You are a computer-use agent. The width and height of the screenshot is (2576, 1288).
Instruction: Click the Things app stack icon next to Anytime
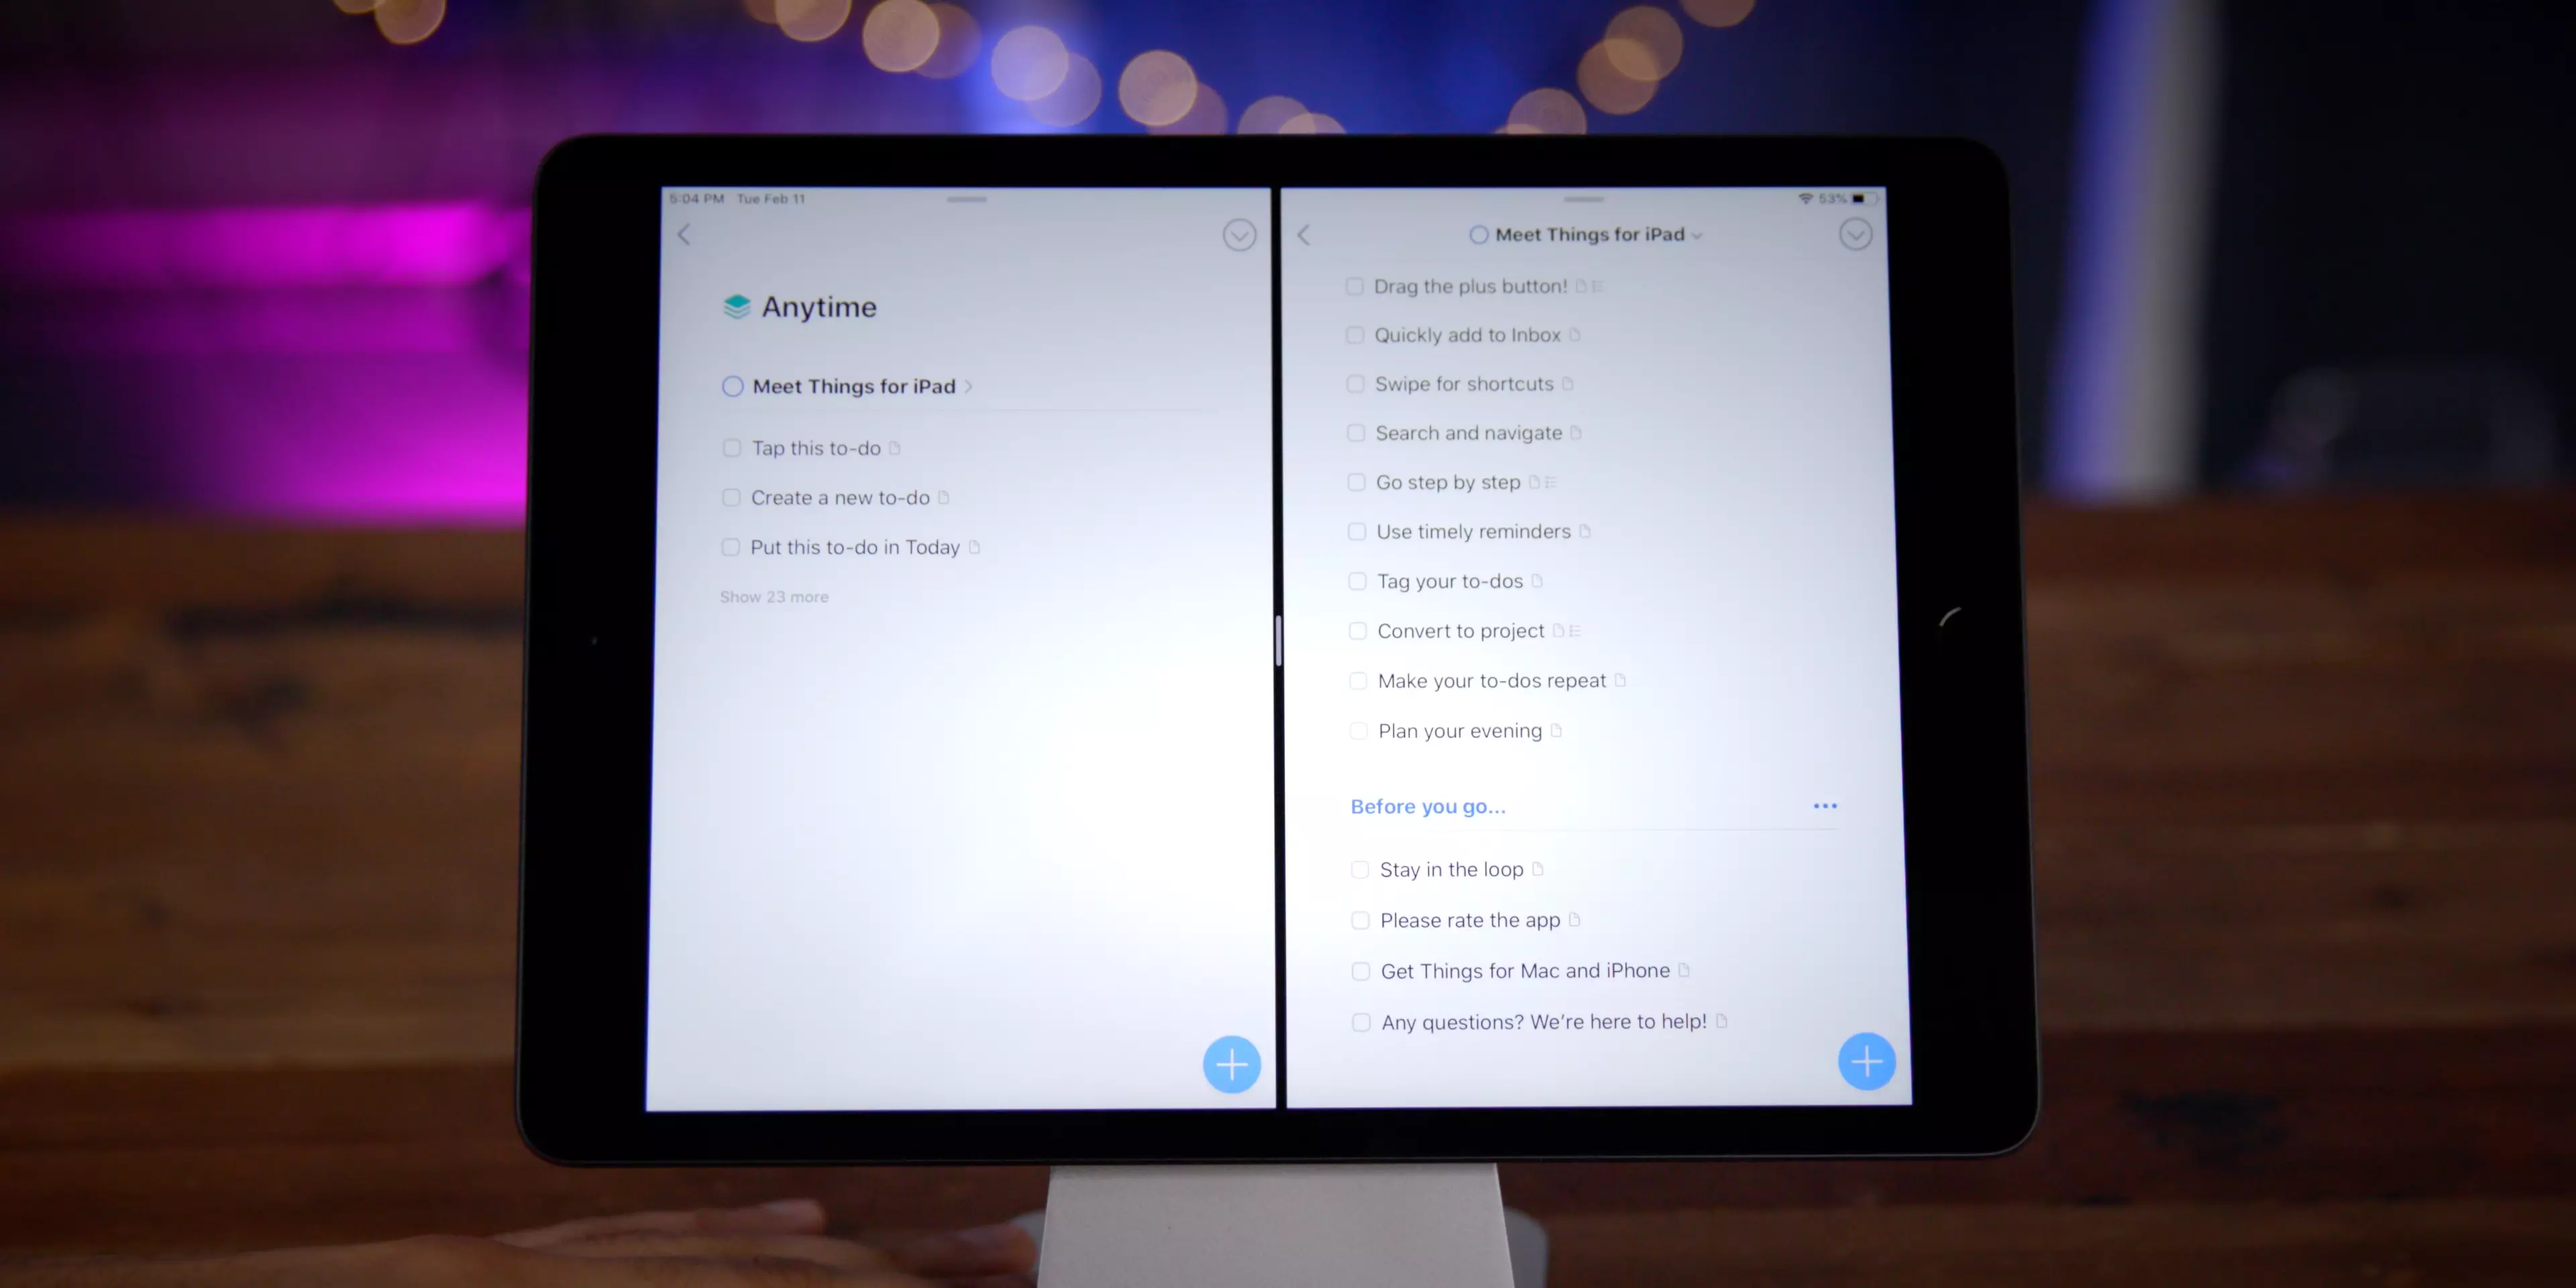point(738,307)
